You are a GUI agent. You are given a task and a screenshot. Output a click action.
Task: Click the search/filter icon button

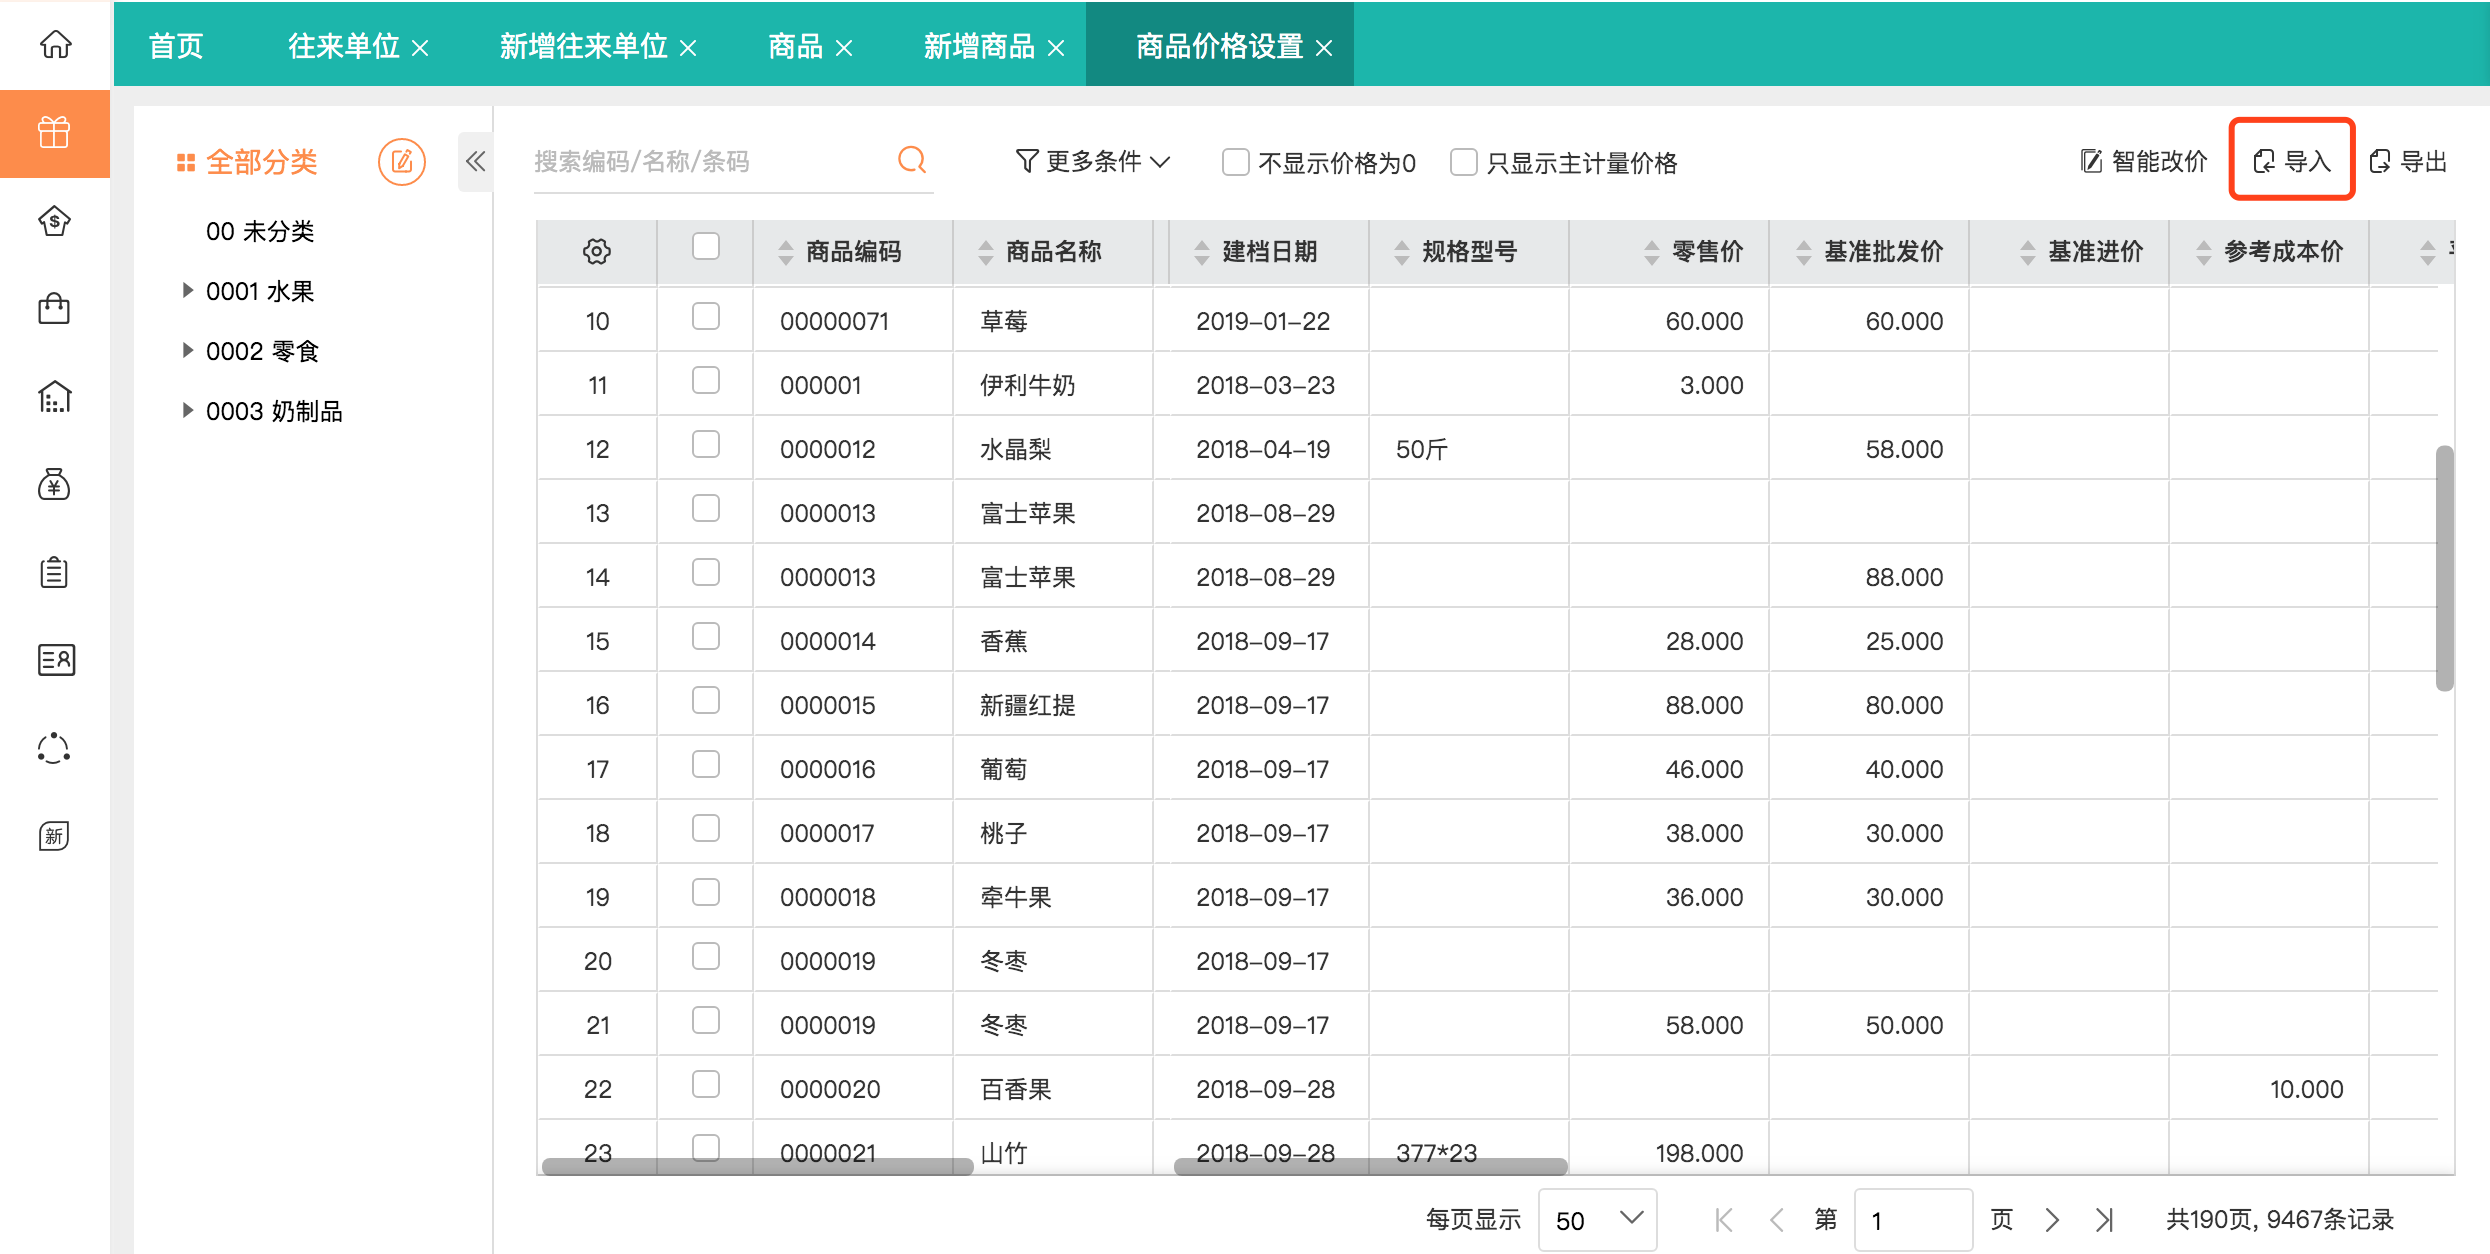[910, 158]
